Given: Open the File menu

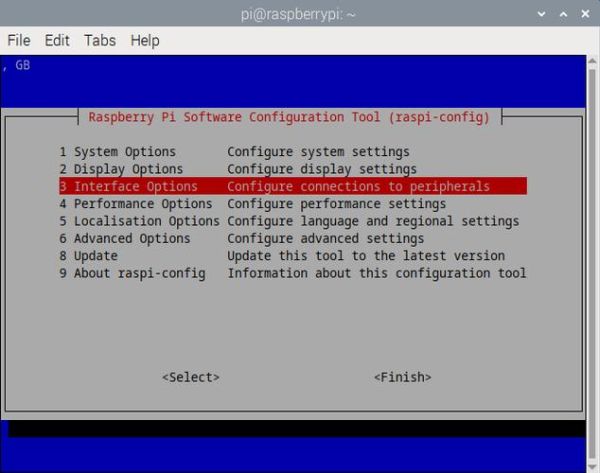Looking at the screenshot, I should click(x=19, y=41).
